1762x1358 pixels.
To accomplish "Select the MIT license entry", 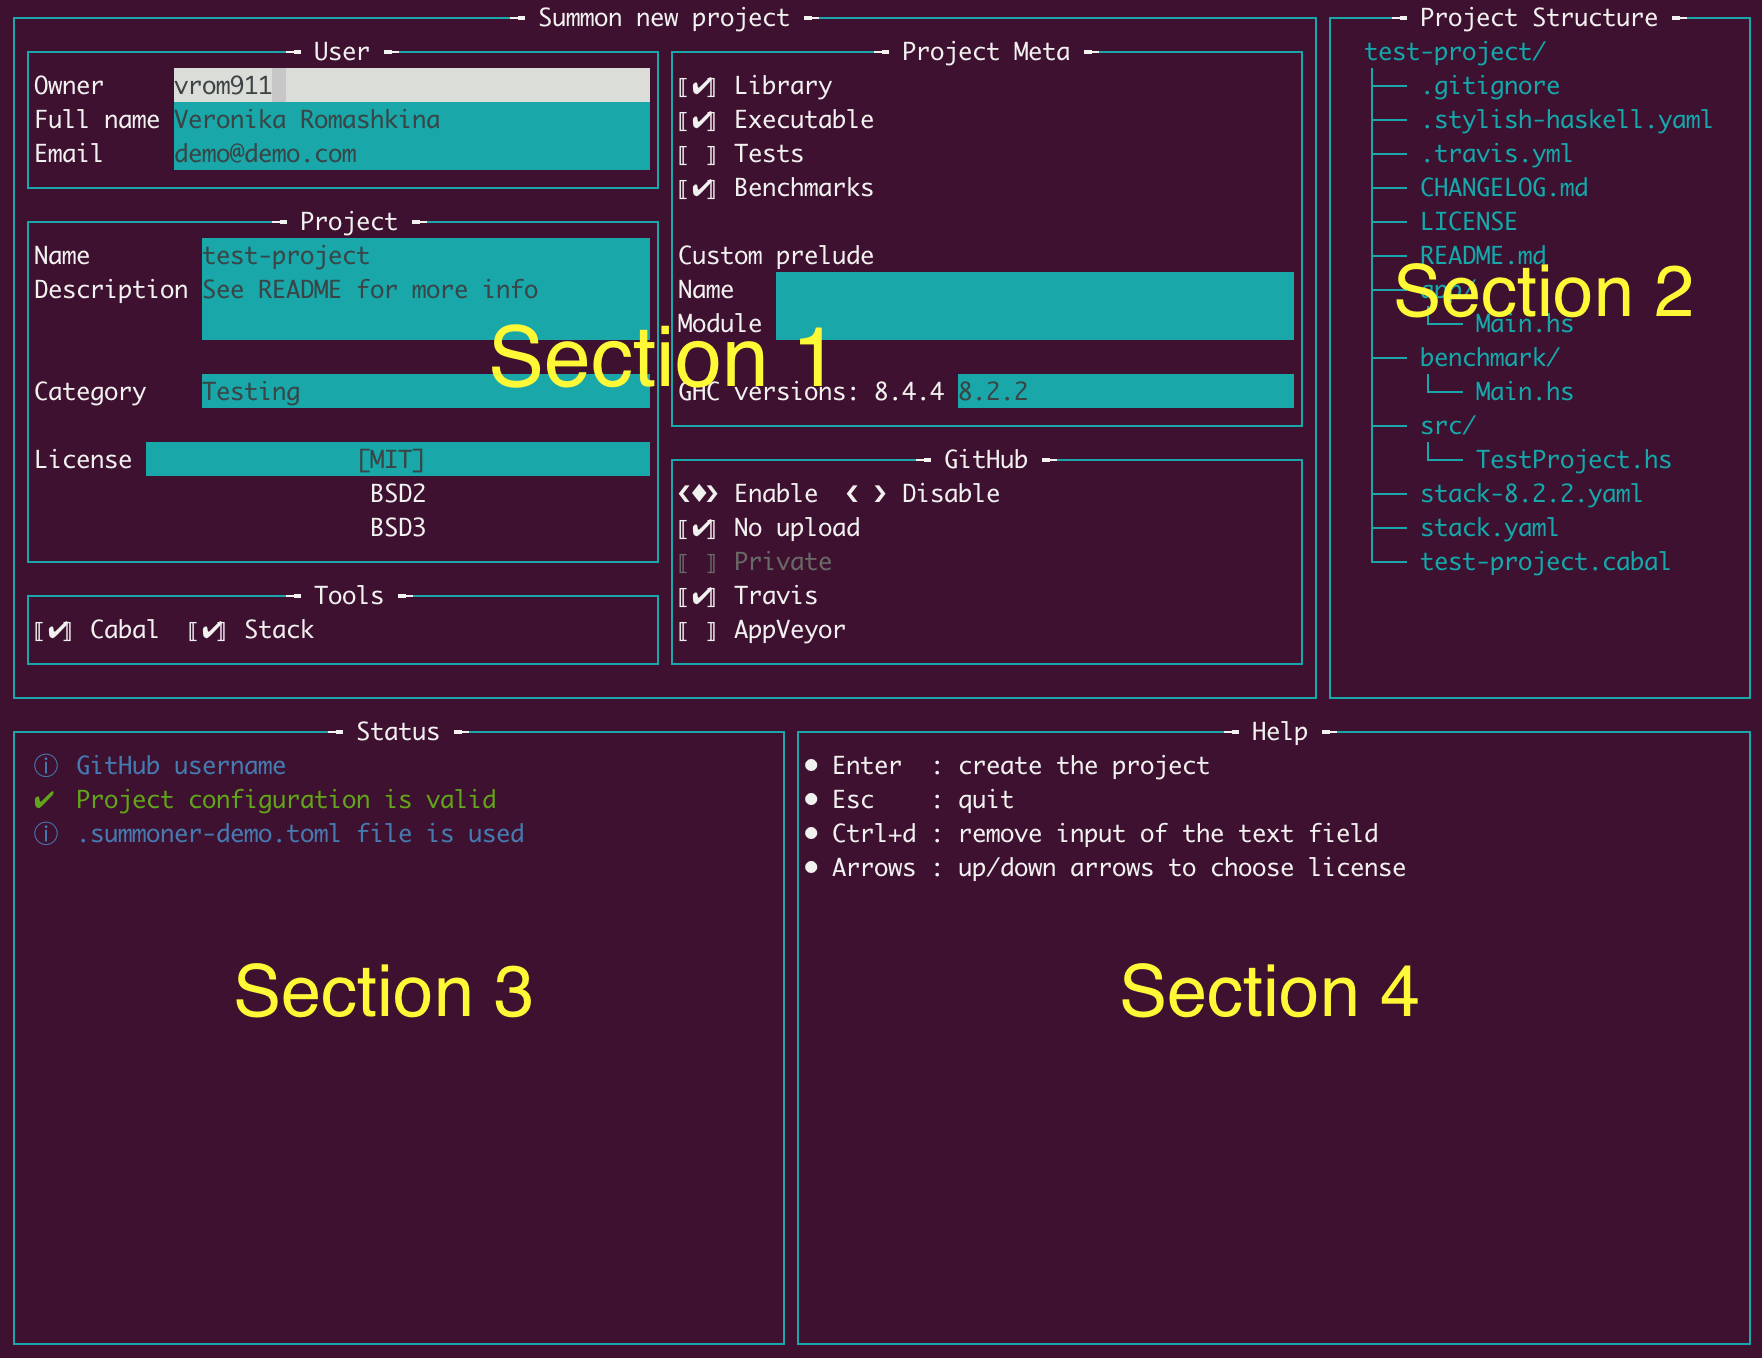I will 392,460.
